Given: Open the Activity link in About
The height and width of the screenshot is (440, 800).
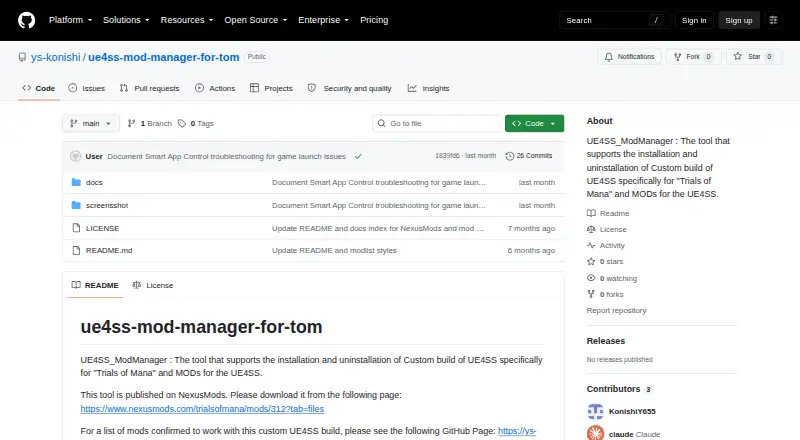Looking at the screenshot, I should pos(606,246).
